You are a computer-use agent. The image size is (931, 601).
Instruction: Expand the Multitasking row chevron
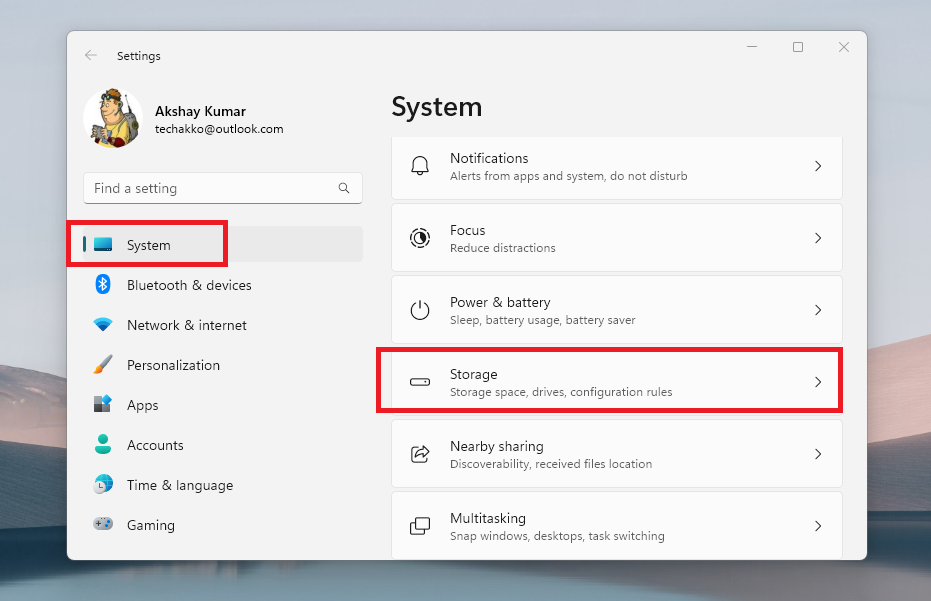tap(818, 526)
